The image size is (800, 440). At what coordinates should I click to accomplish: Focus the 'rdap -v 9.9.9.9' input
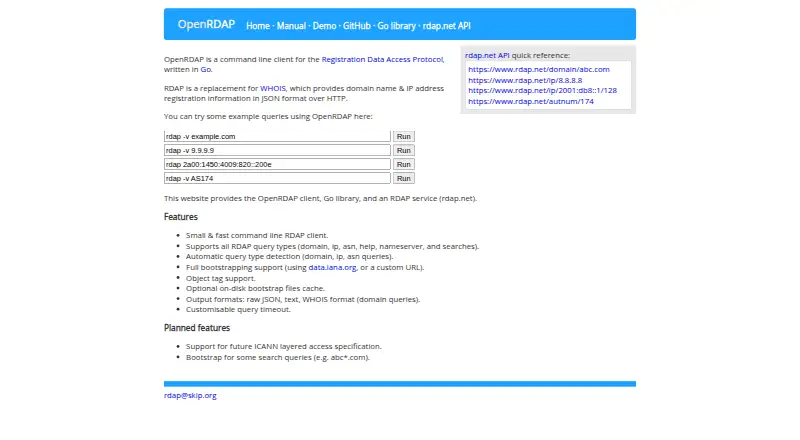(277, 150)
